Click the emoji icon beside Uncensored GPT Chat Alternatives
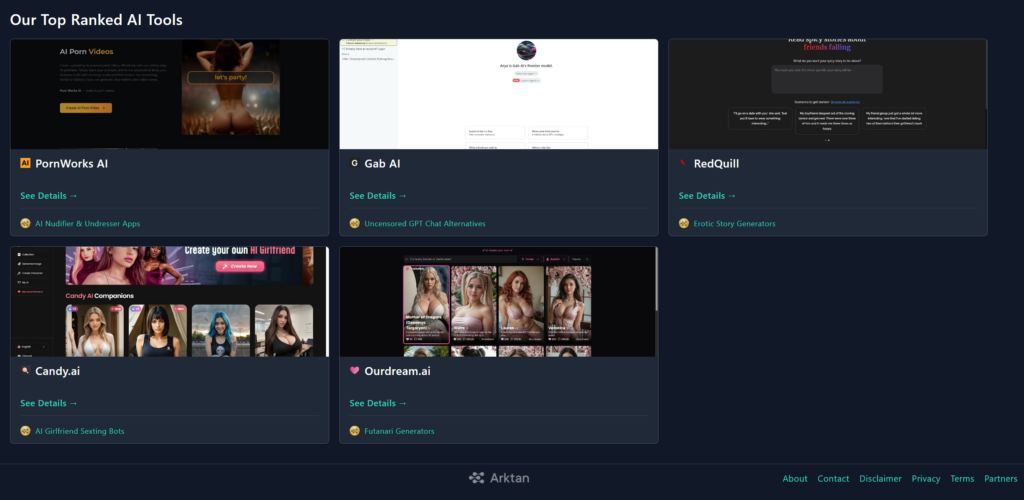This screenshot has width=1024, height=500. 355,224
